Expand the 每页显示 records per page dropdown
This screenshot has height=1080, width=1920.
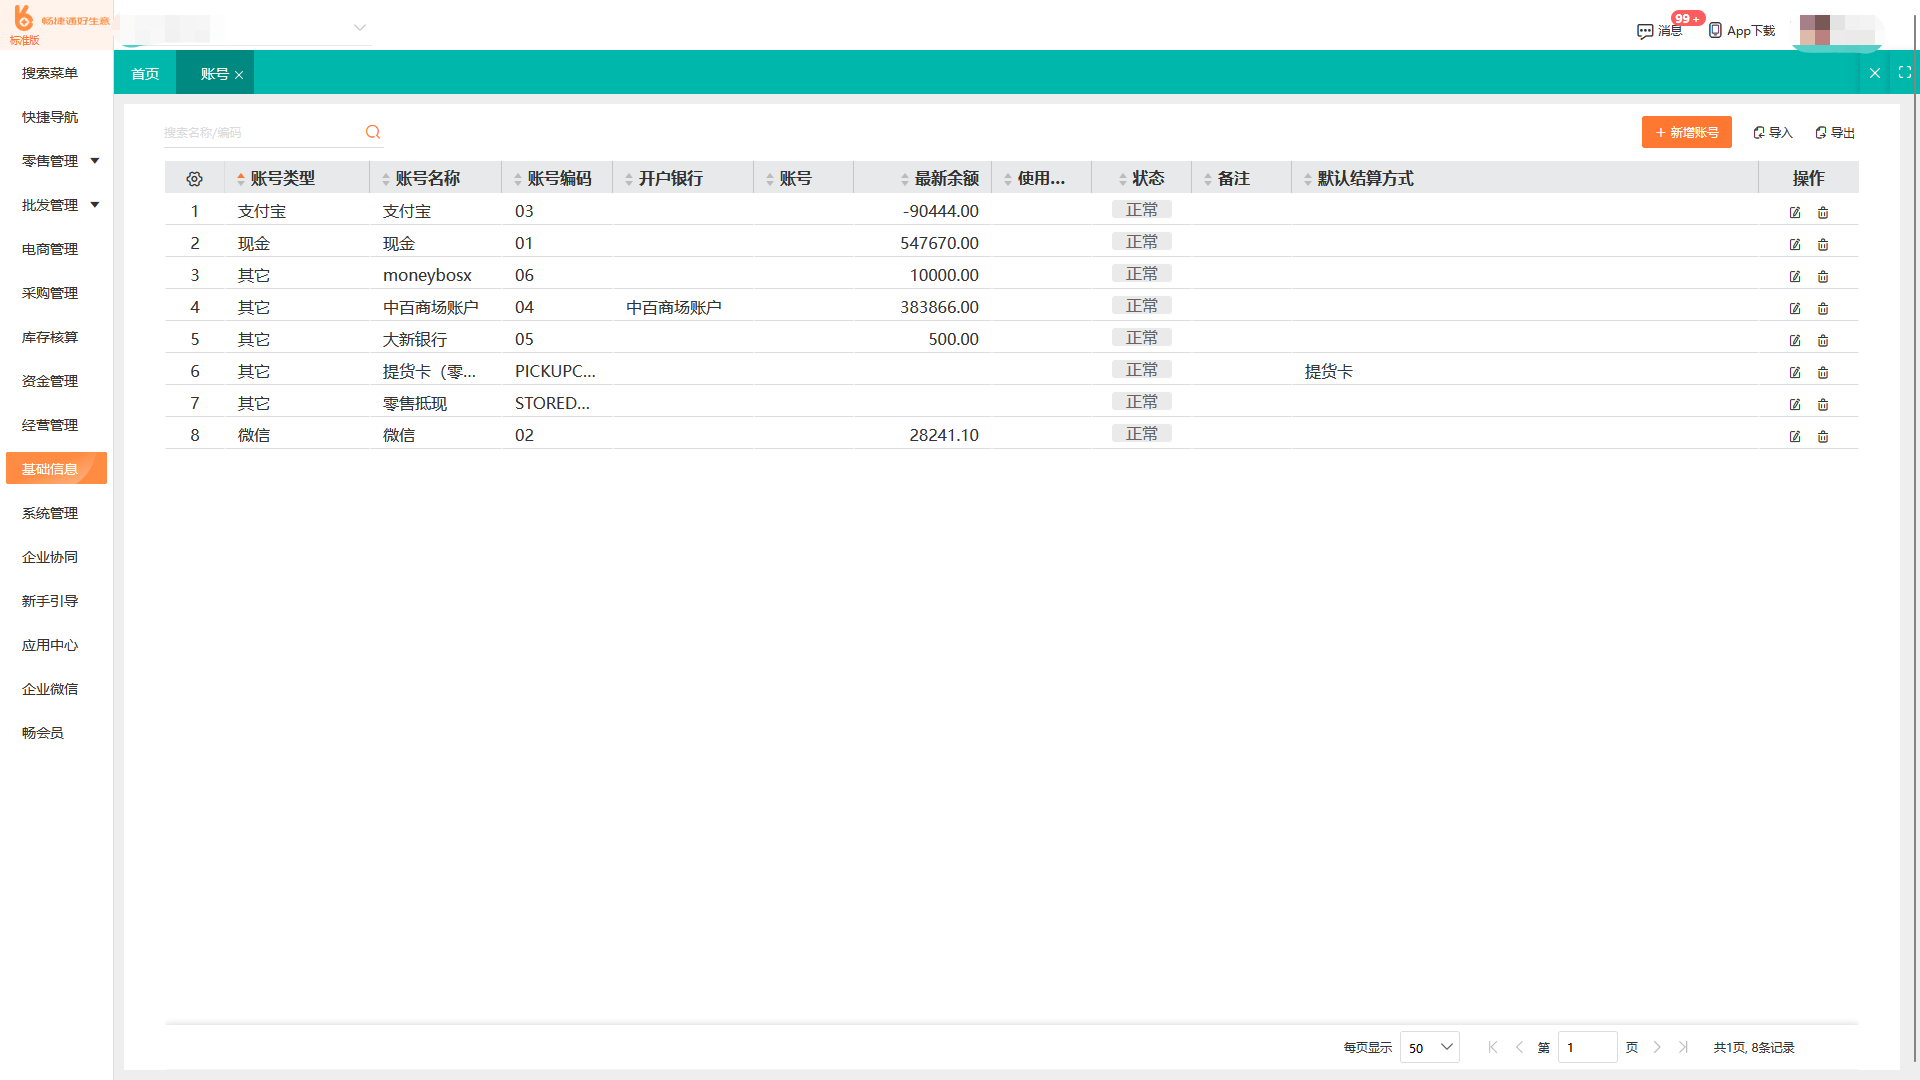[x=1429, y=1046]
